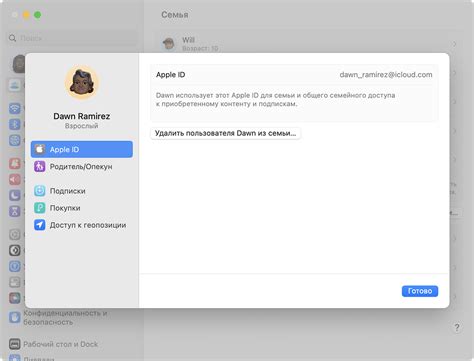This screenshot has width=474, height=361.
Task: Click the dawn_ramirez@icloud.com email text
Action: click(x=386, y=75)
